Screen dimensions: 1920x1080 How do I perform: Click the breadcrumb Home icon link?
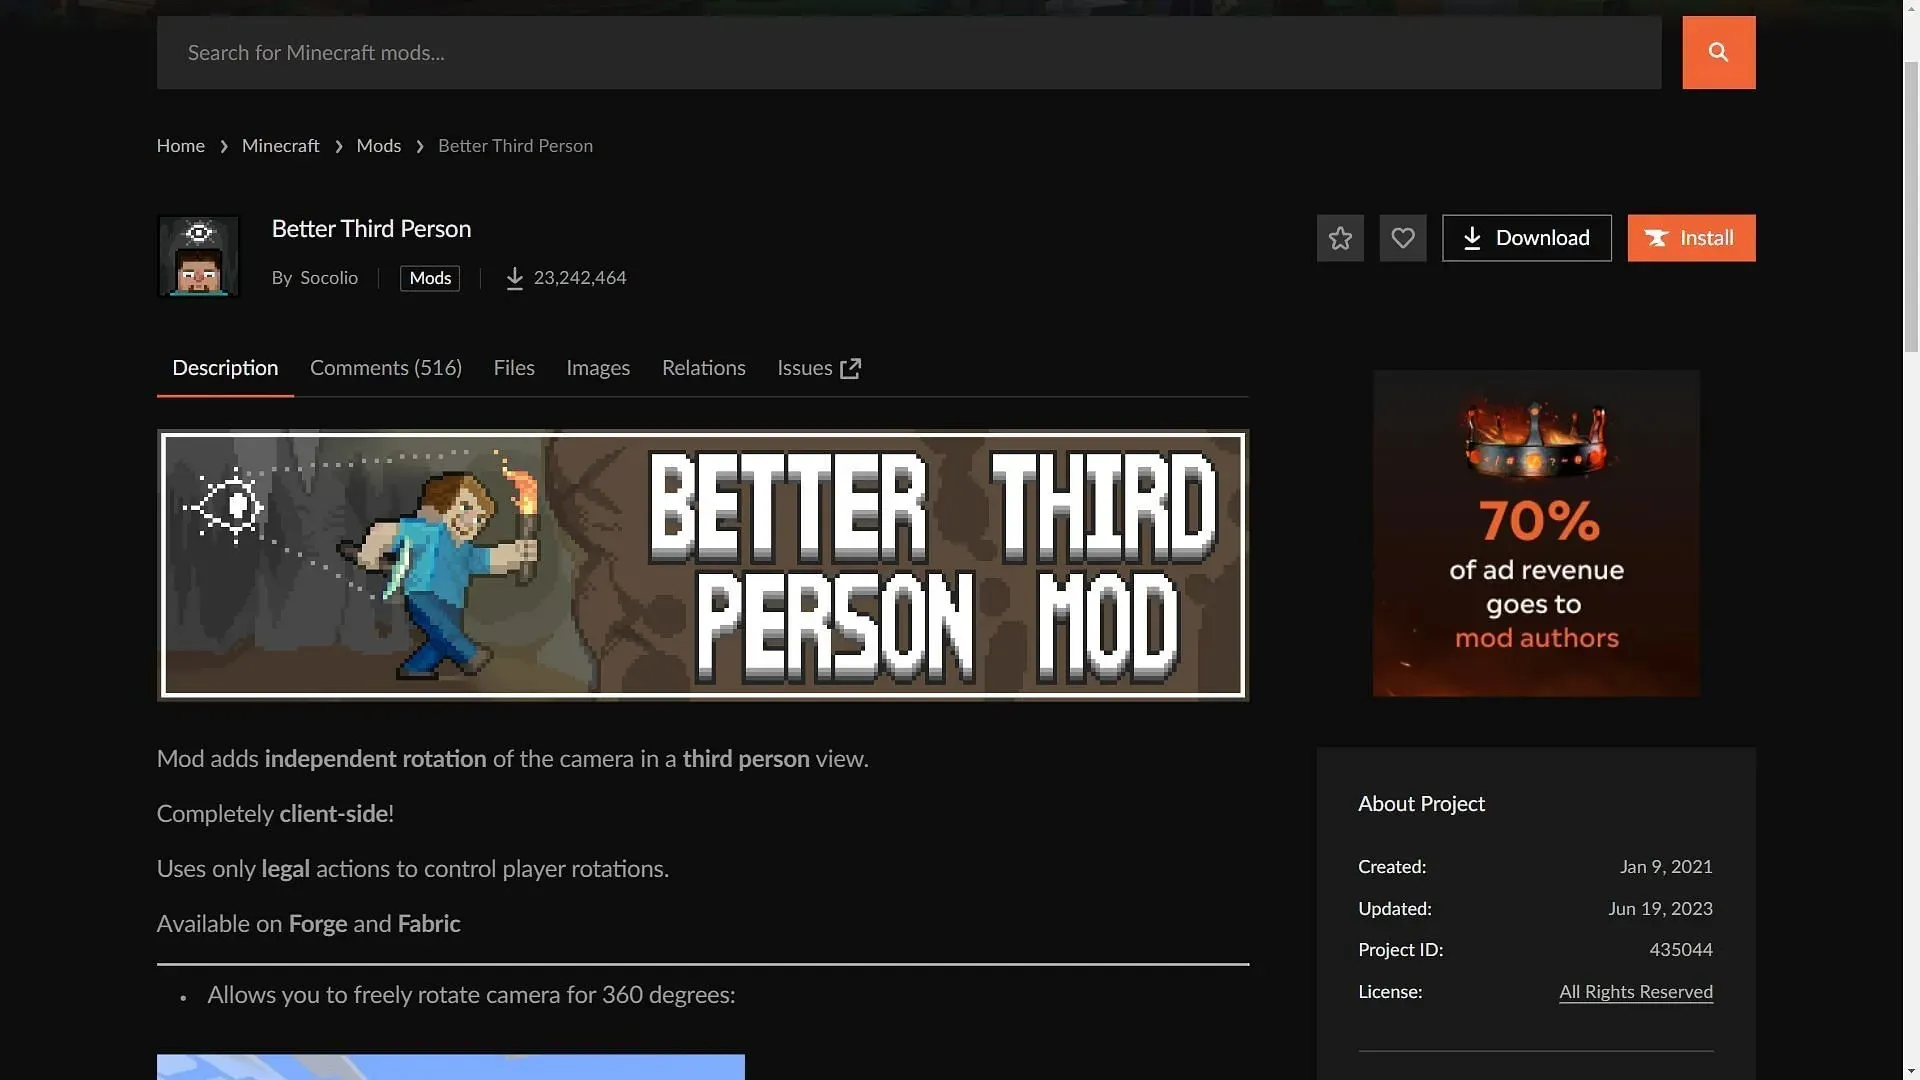tap(179, 146)
